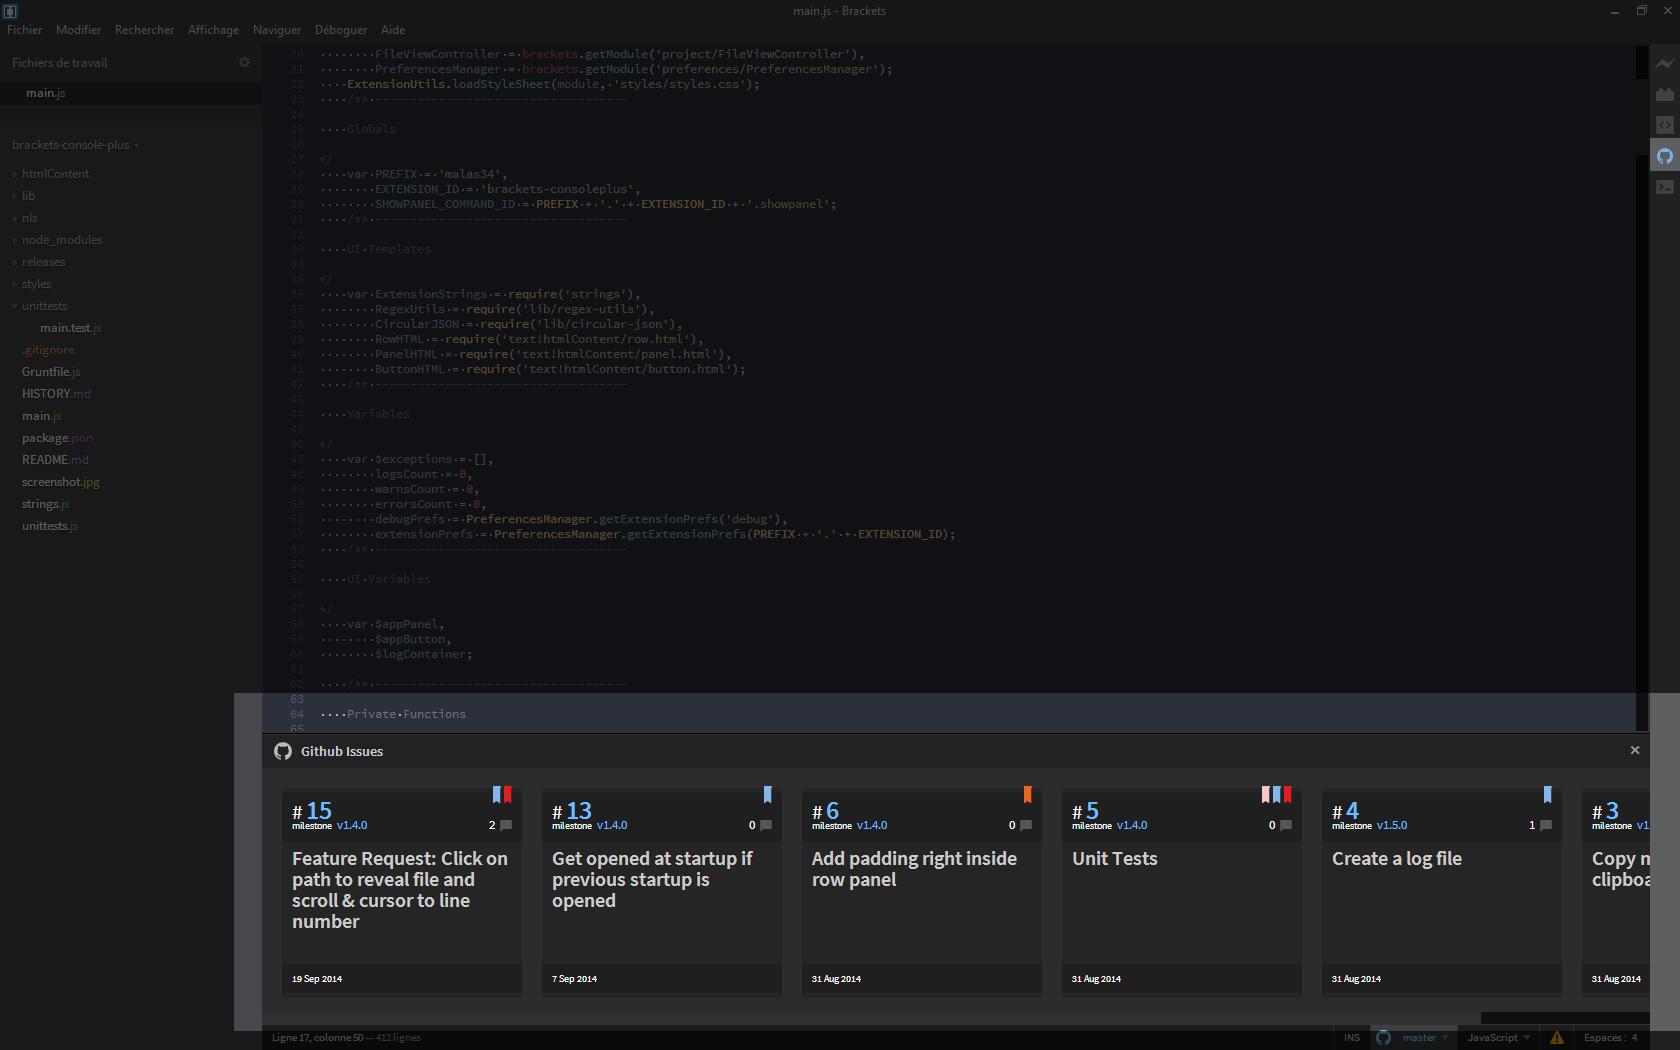The width and height of the screenshot is (1680, 1050).
Task: Click the orange label swatch on issue #6
Action: tap(1027, 794)
